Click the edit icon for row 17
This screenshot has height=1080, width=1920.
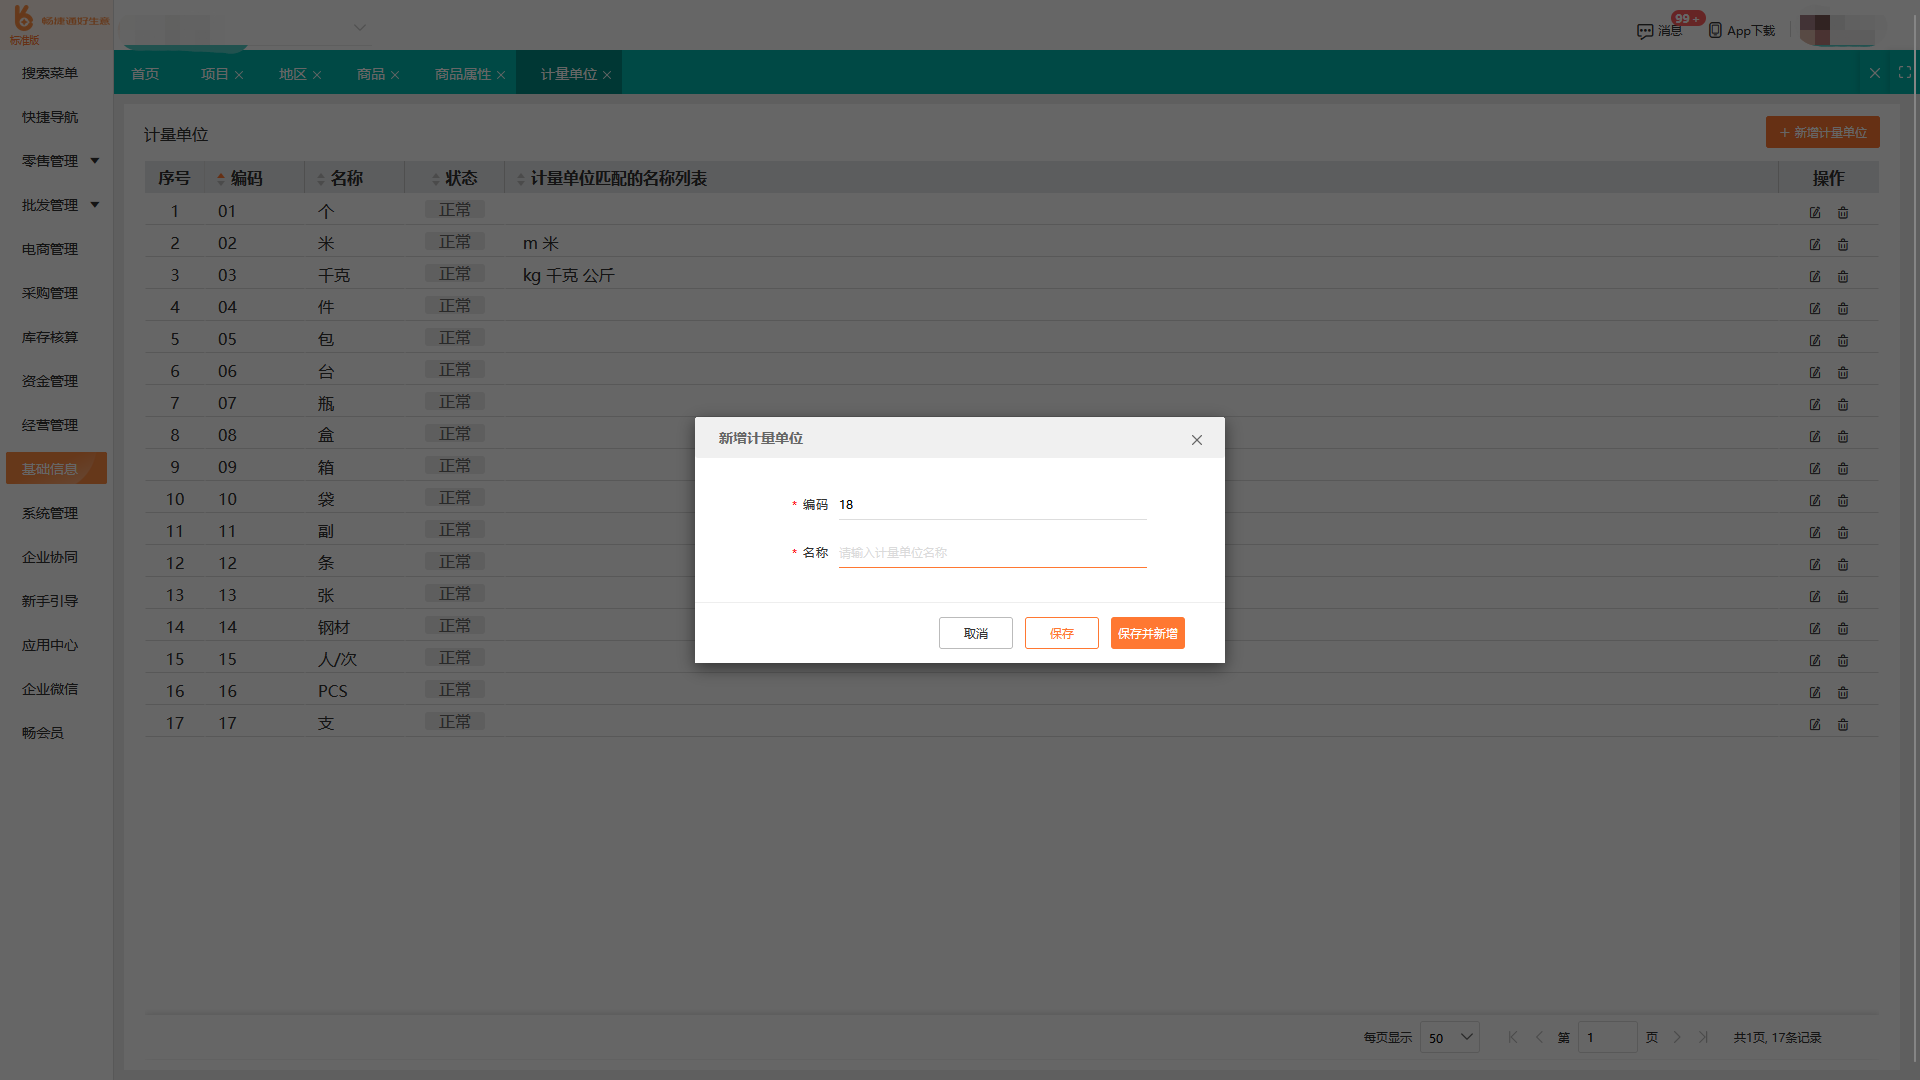pos(1815,724)
